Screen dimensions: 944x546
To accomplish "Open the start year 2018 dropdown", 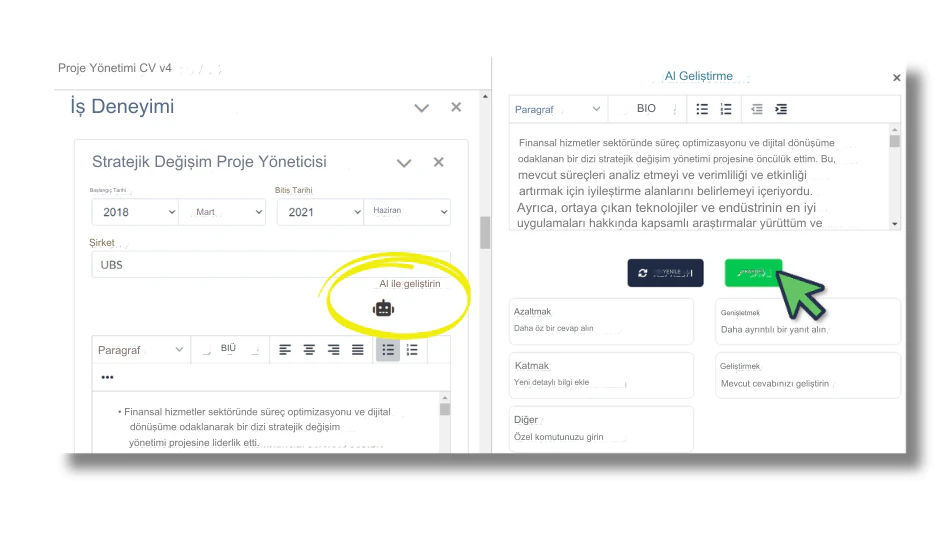I will click(x=135, y=212).
